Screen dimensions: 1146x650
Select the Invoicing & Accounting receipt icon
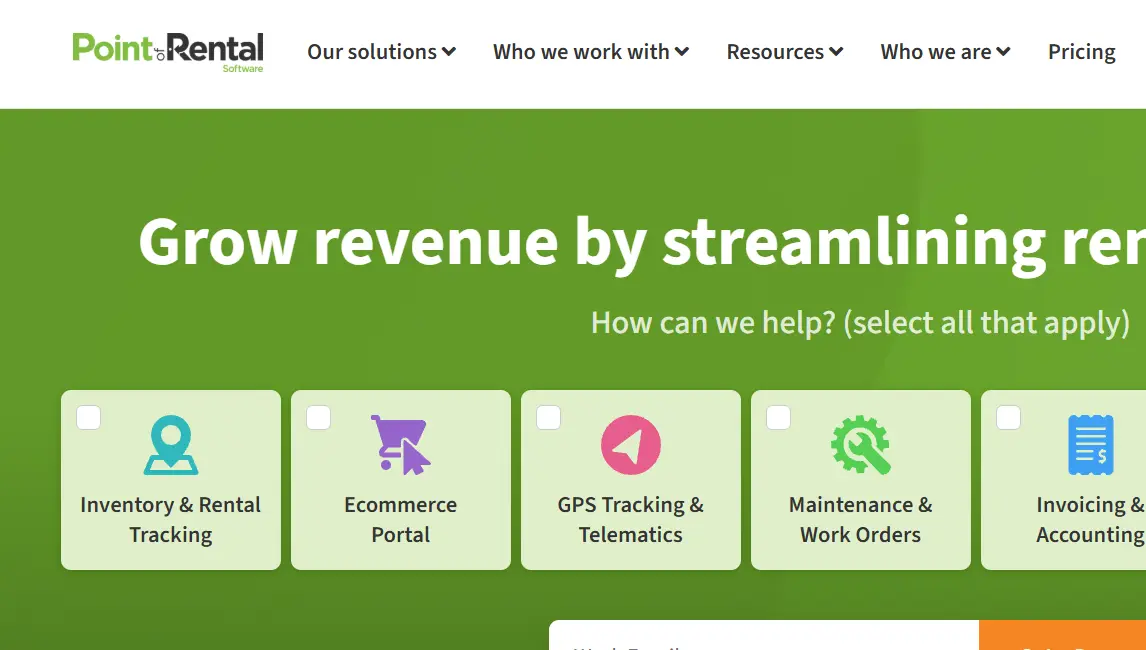1090,443
